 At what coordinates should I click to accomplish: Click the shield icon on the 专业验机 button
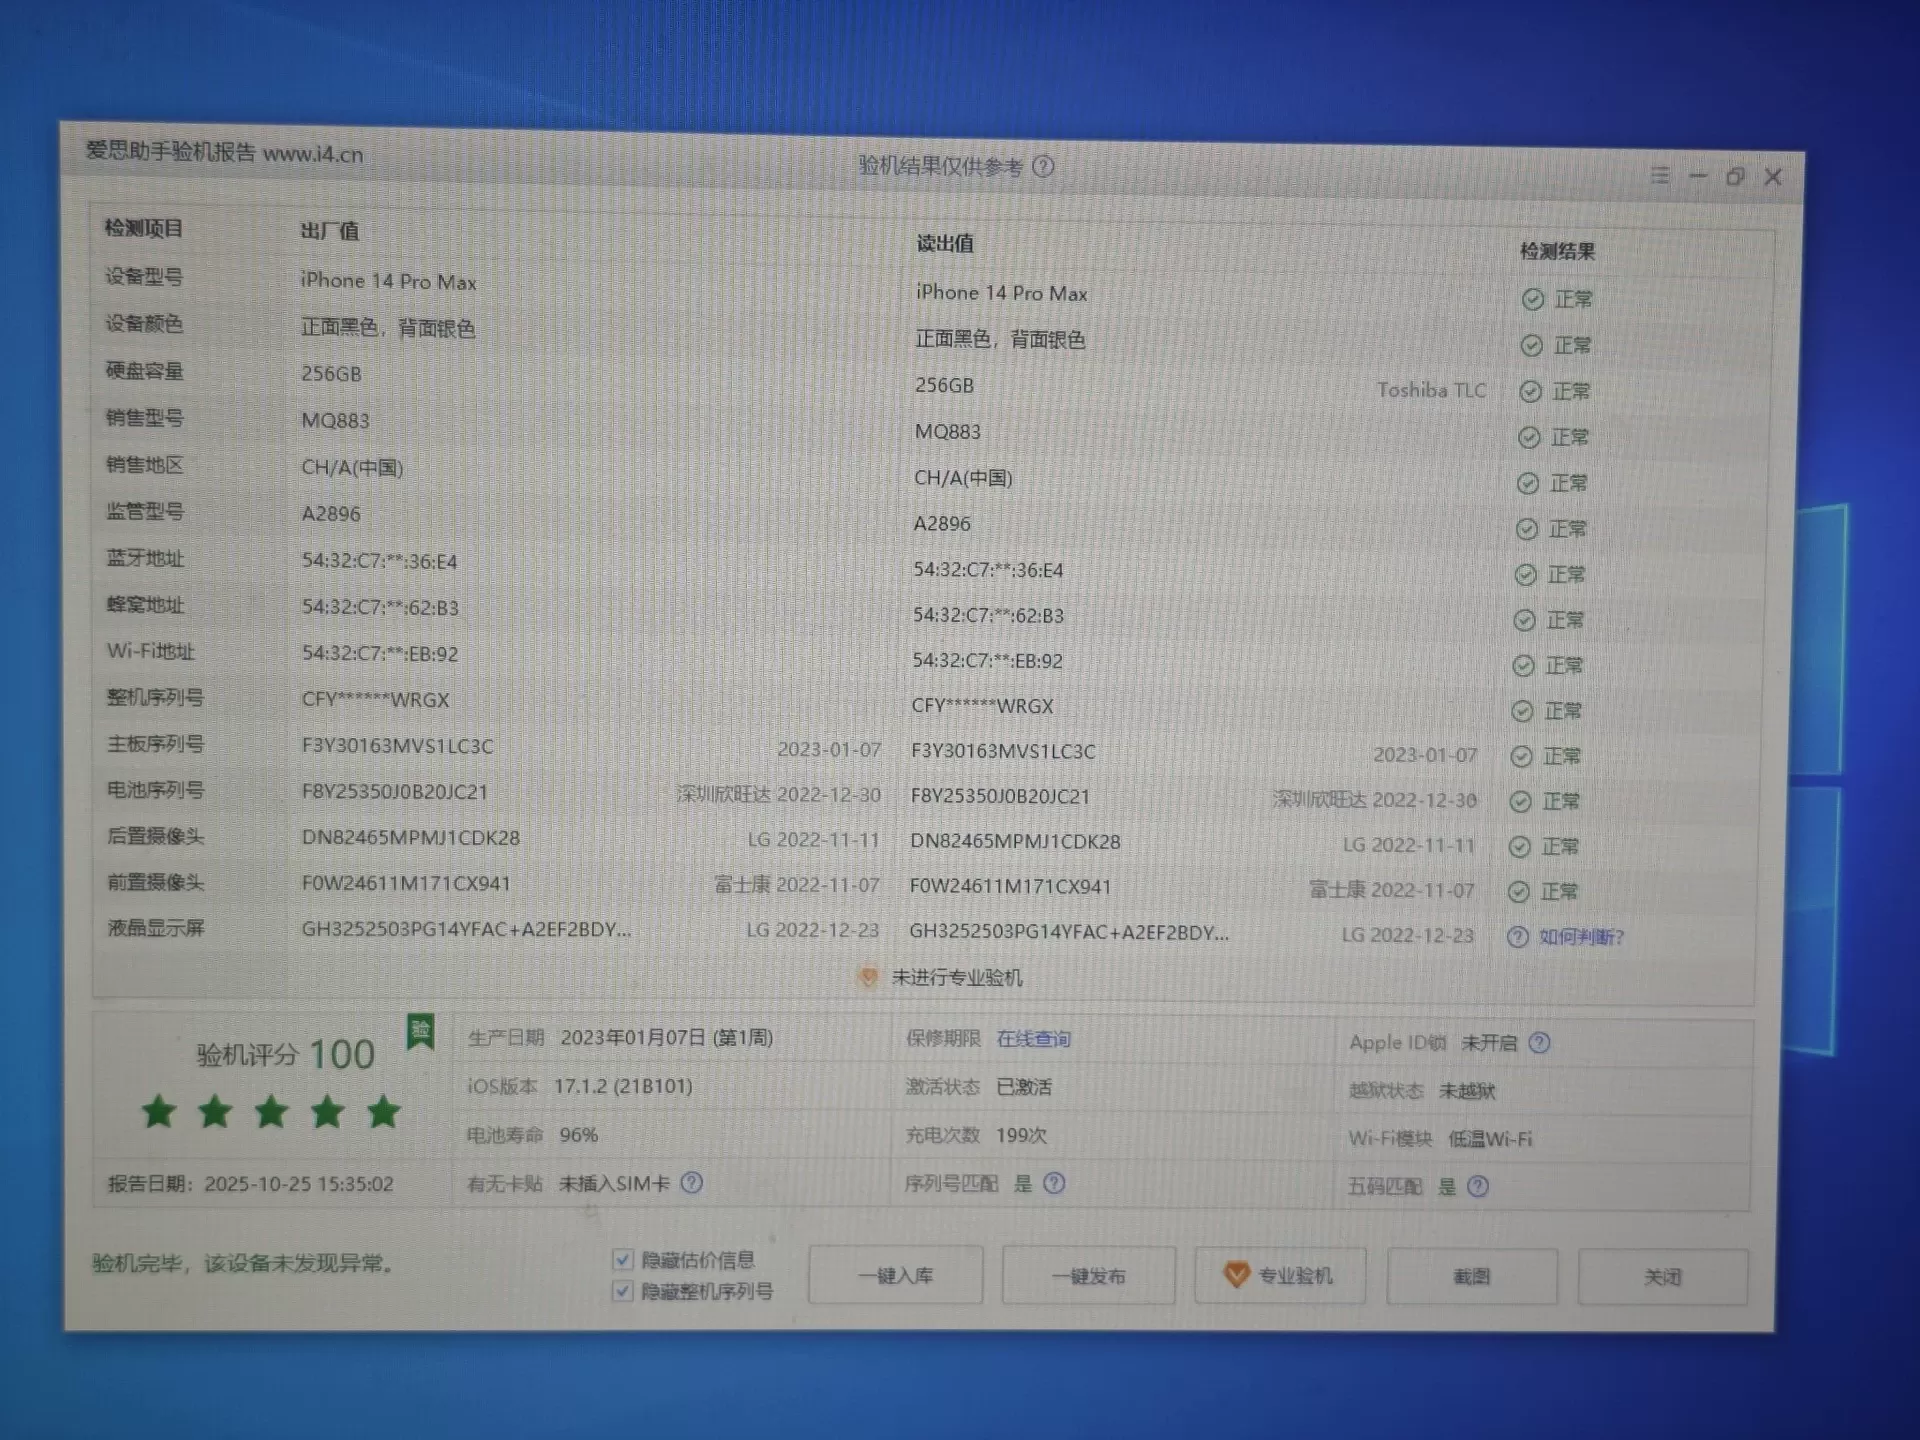[1236, 1275]
